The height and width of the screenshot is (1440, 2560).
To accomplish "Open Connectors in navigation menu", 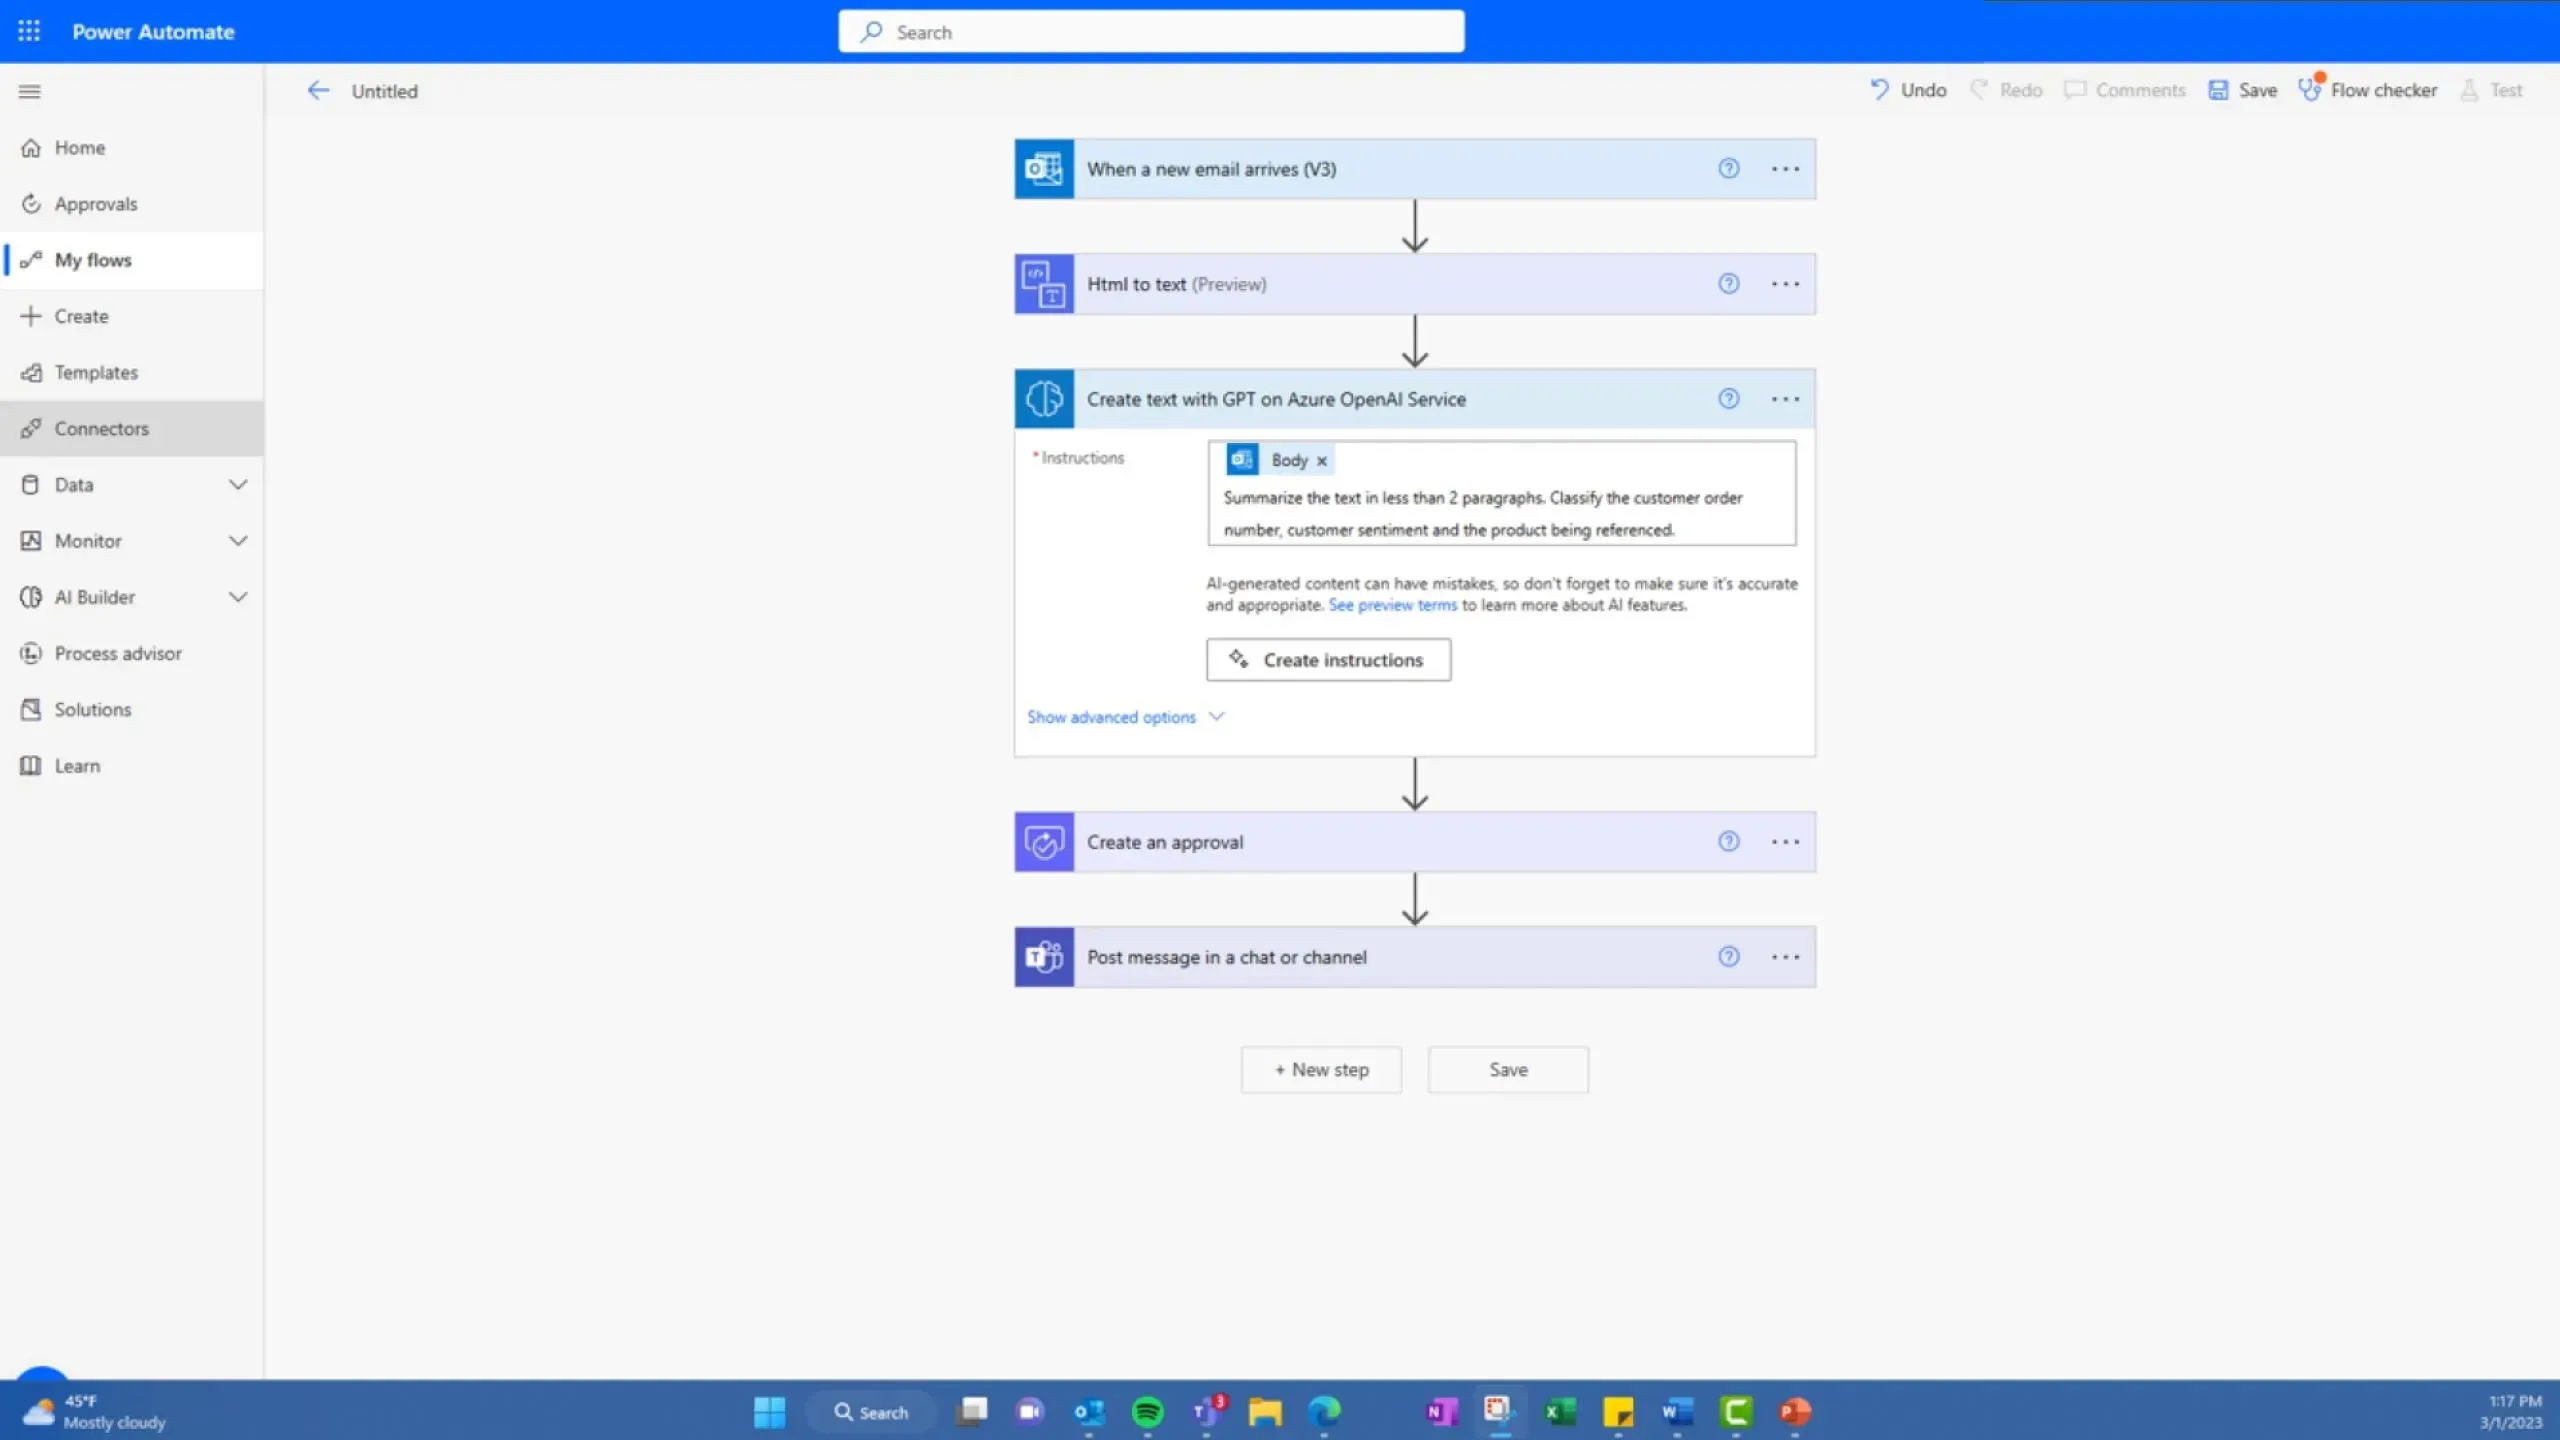I will tap(100, 427).
